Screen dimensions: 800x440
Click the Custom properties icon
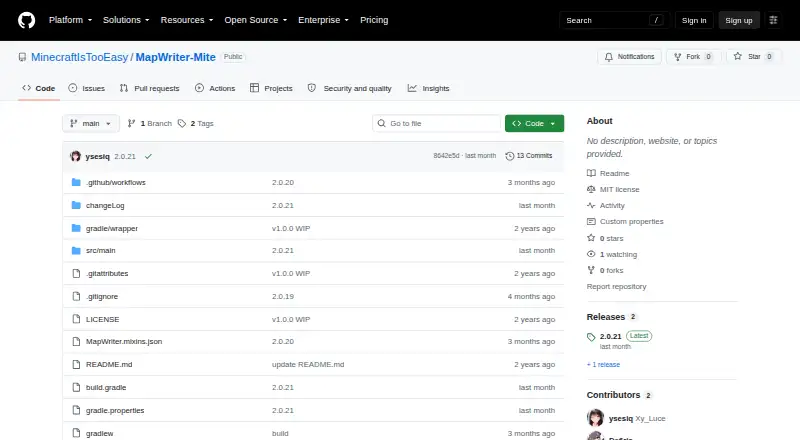click(x=591, y=222)
